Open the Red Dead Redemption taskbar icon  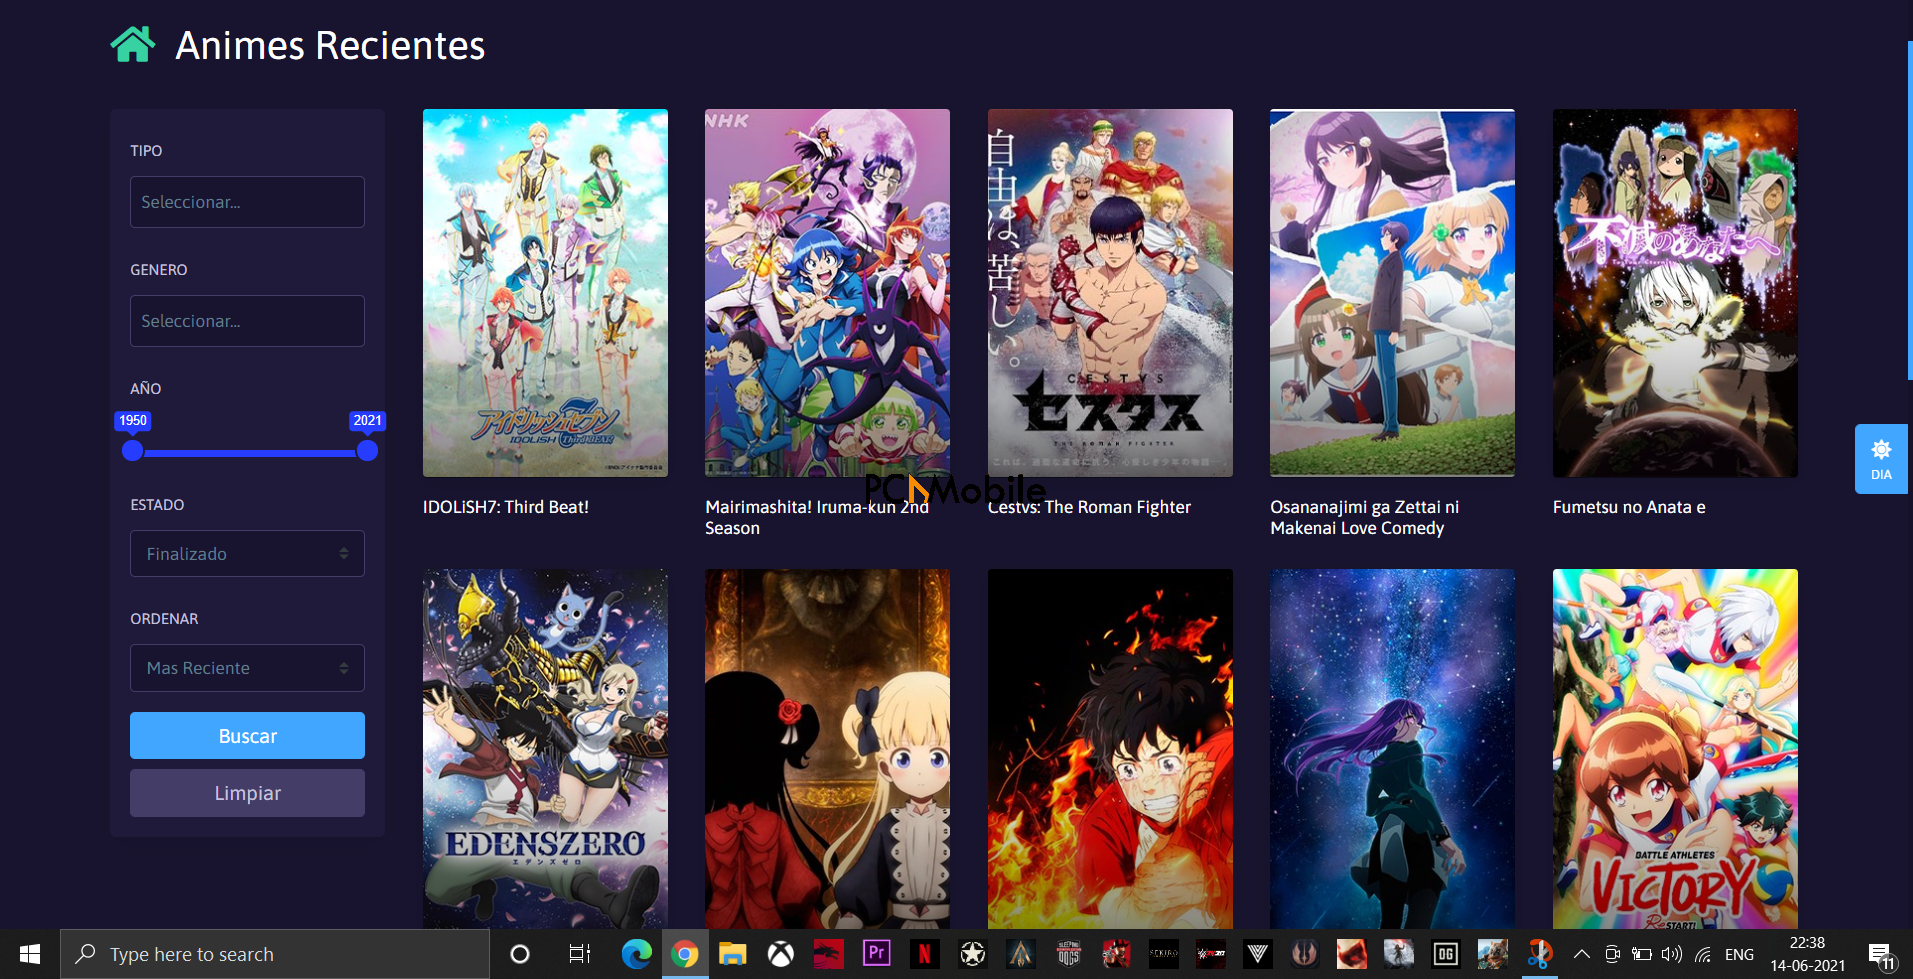[1117, 954]
